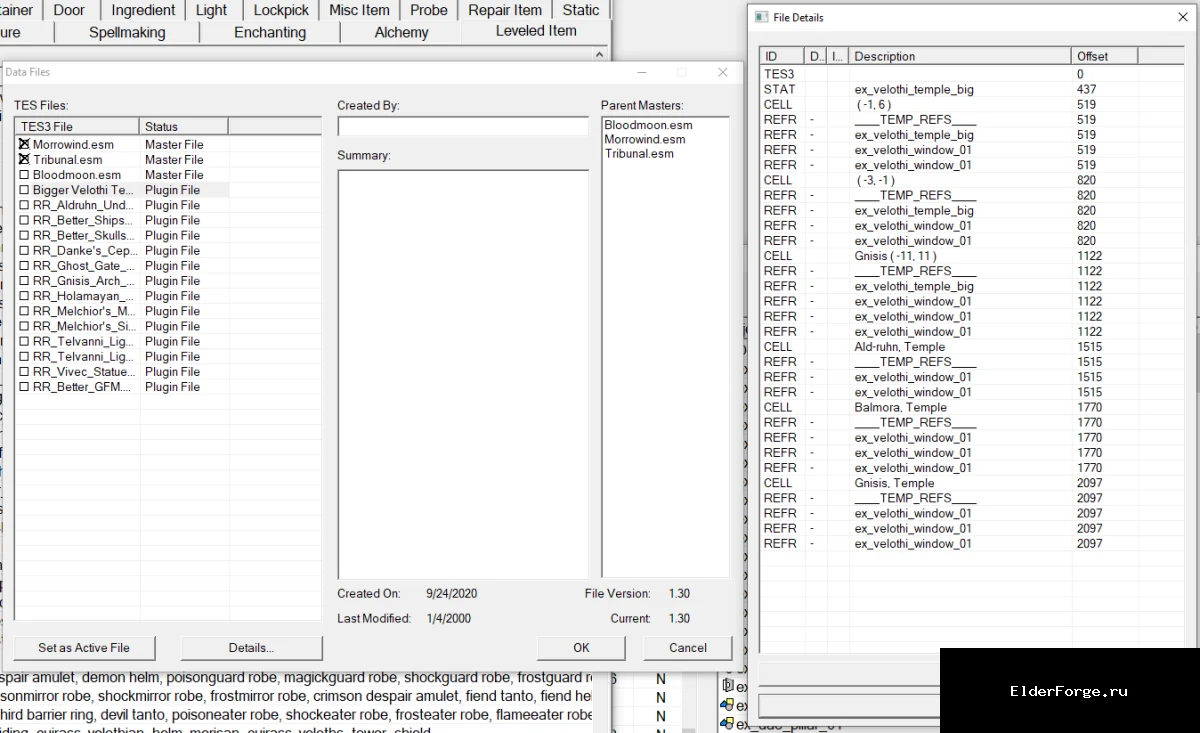Click the File Details window title icon
Screen dimensions: 1200x733
click(x=762, y=17)
